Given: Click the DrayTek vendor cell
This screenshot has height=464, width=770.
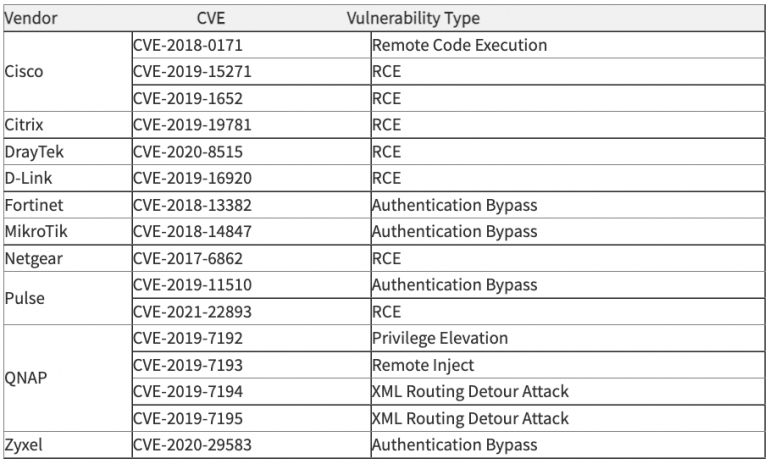Looking at the screenshot, I should (32, 152).
